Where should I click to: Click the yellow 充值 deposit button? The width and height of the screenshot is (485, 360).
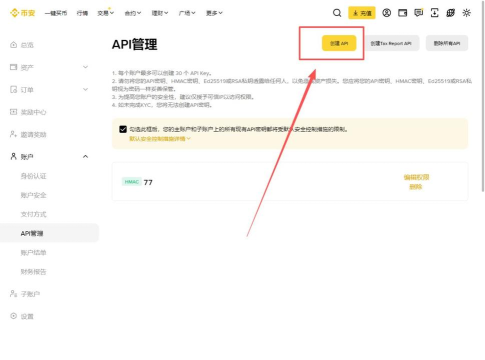coord(362,13)
